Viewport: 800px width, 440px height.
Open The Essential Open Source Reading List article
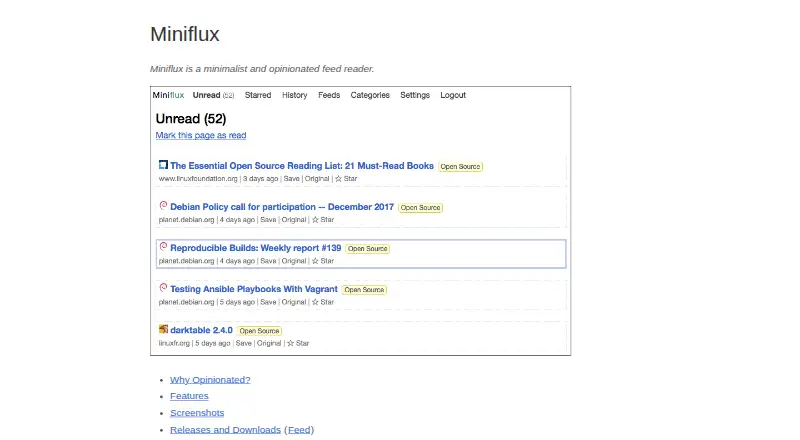pyautogui.click(x=302, y=166)
